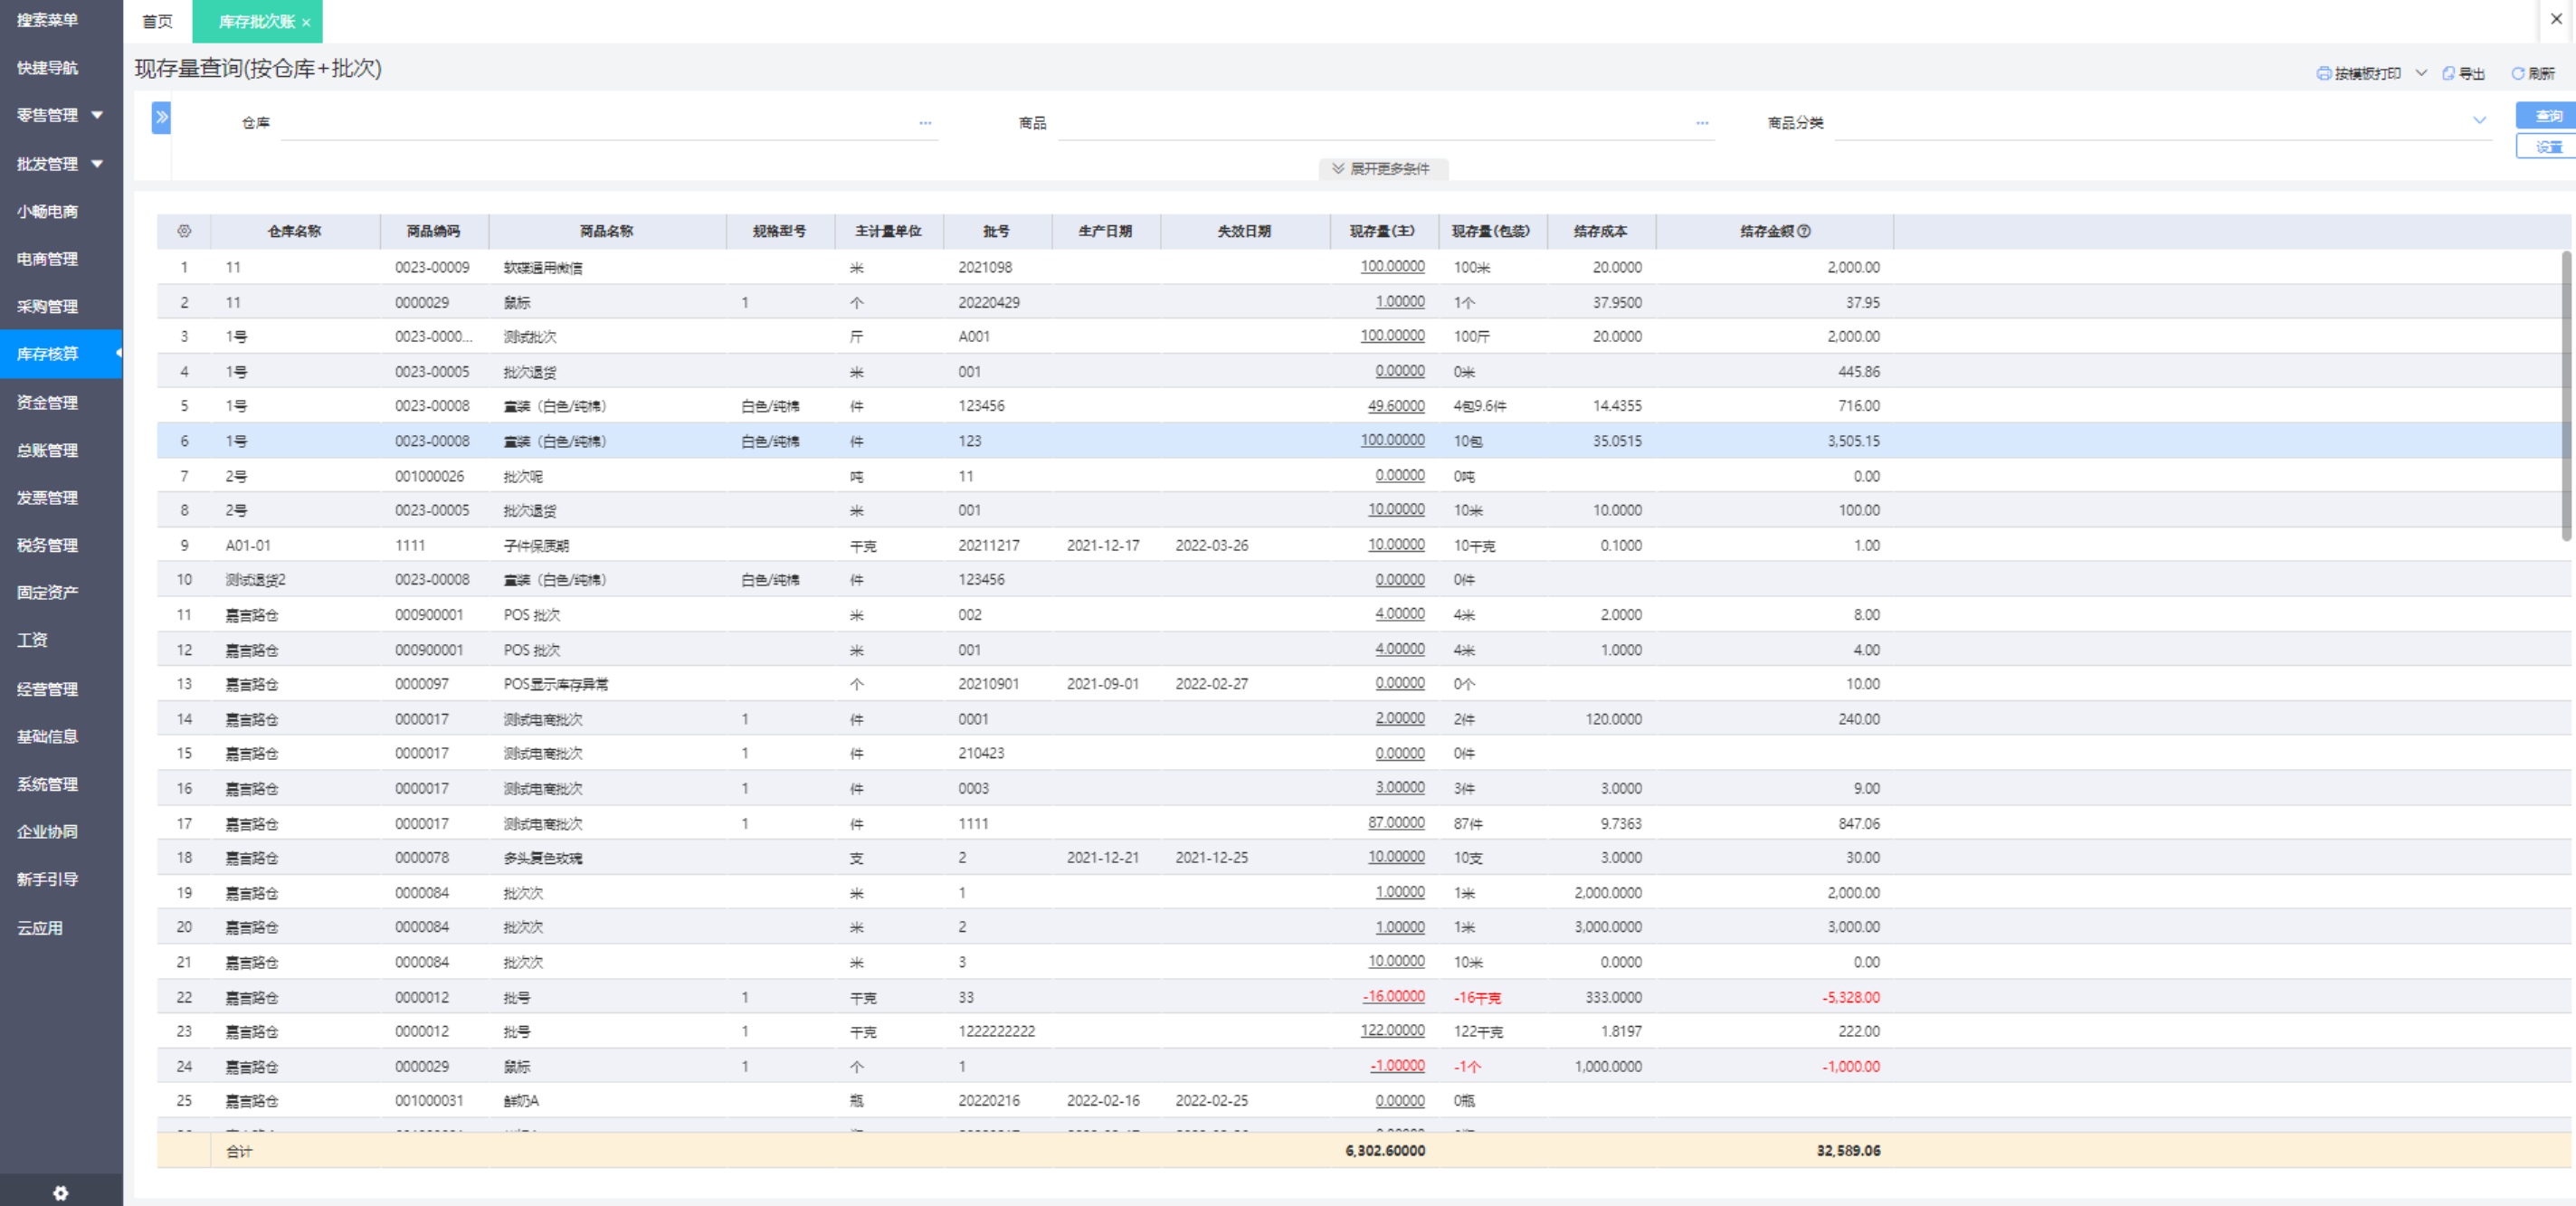Open 商品分类 dropdown selector
Image resolution: width=2576 pixels, height=1206 pixels.
[2481, 120]
